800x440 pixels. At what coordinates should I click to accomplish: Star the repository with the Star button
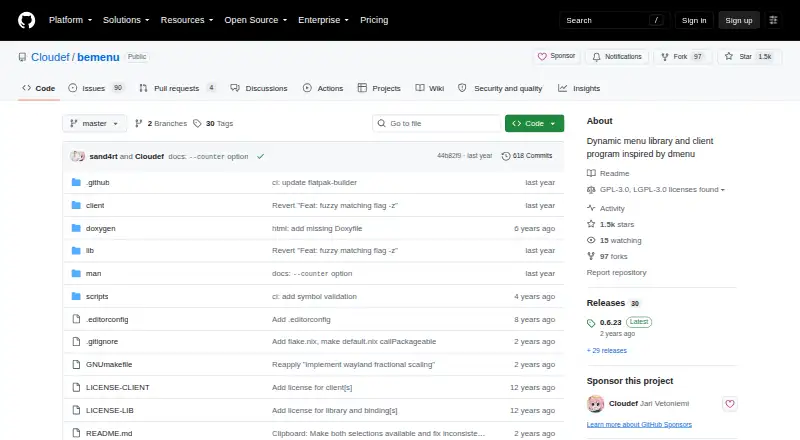click(747, 57)
